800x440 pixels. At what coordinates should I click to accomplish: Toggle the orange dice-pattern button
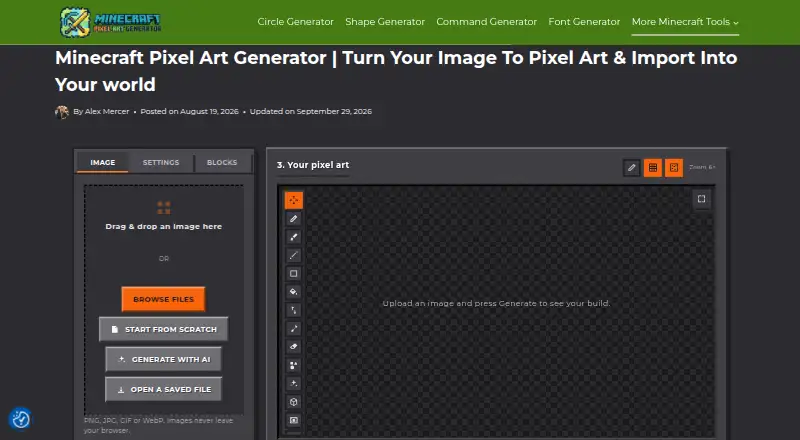pyautogui.click(x=674, y=167)
